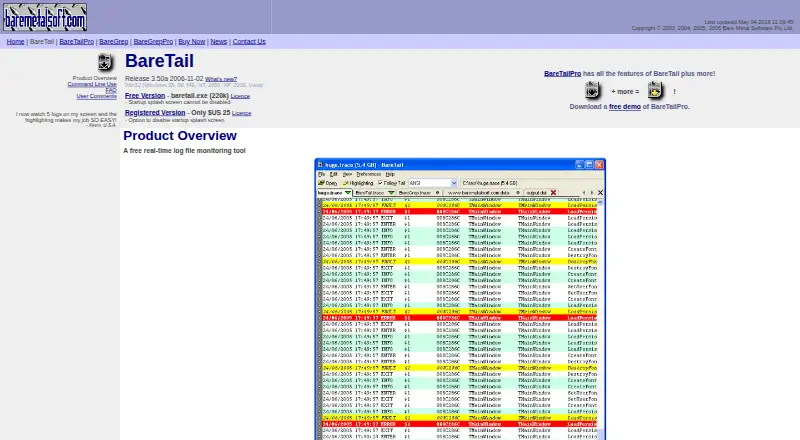
Task: Open the BareGrepPro nav link
Action: [x=153, y=42]
